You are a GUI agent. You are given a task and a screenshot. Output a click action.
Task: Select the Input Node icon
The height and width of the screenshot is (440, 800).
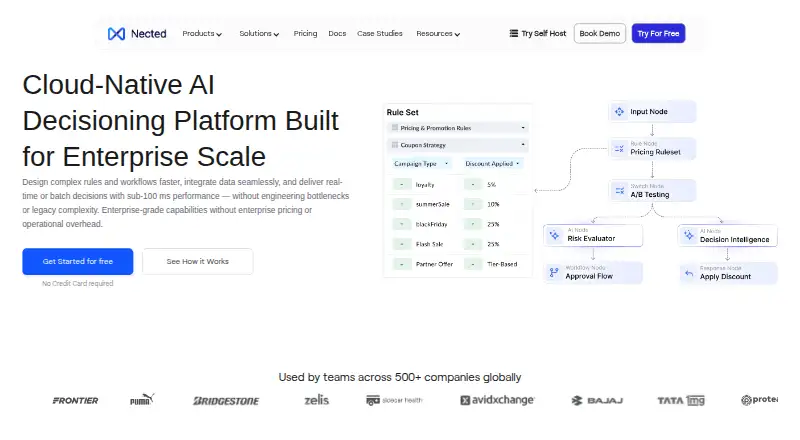(x=619, y=111)
